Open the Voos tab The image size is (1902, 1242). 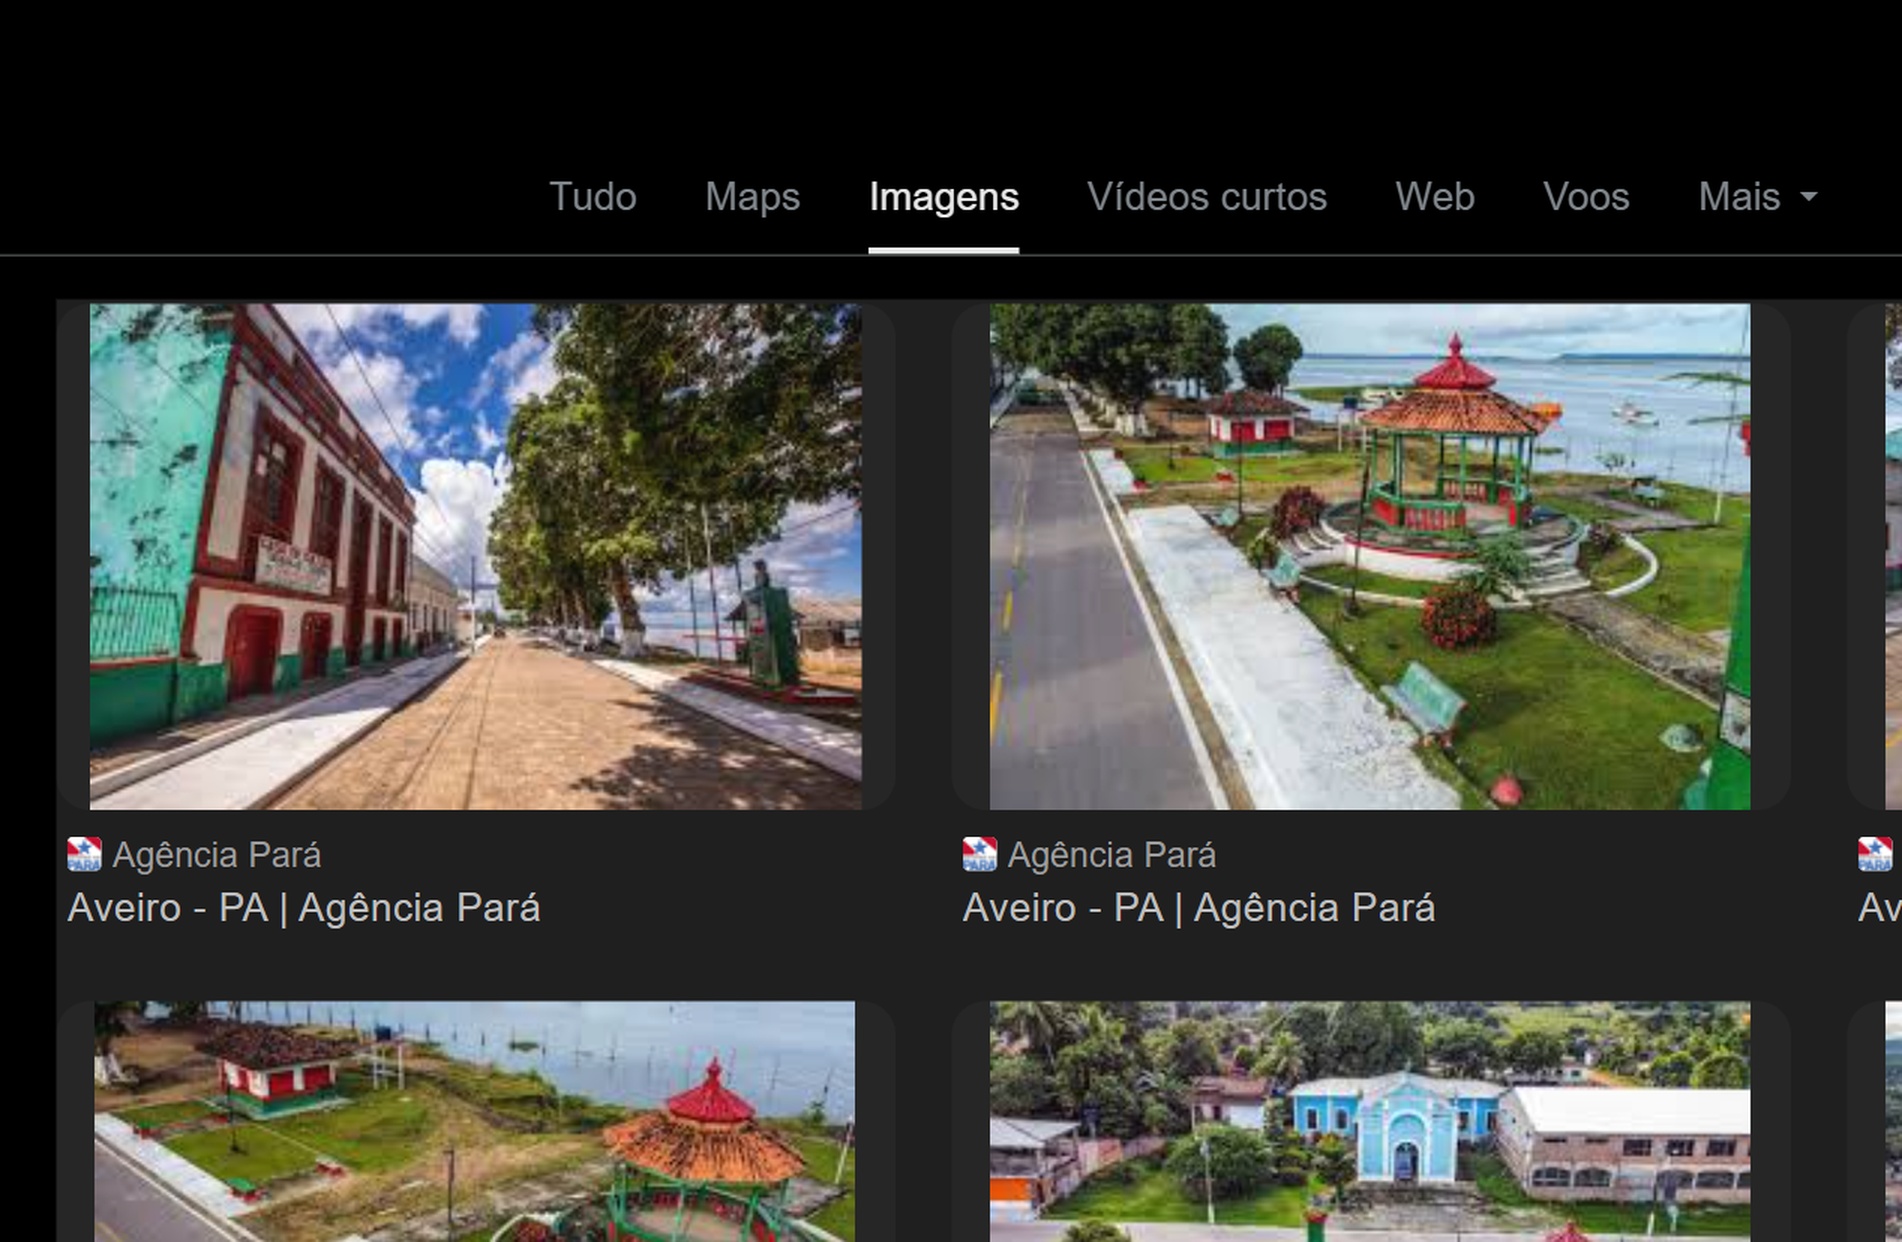coord(1585,197)
